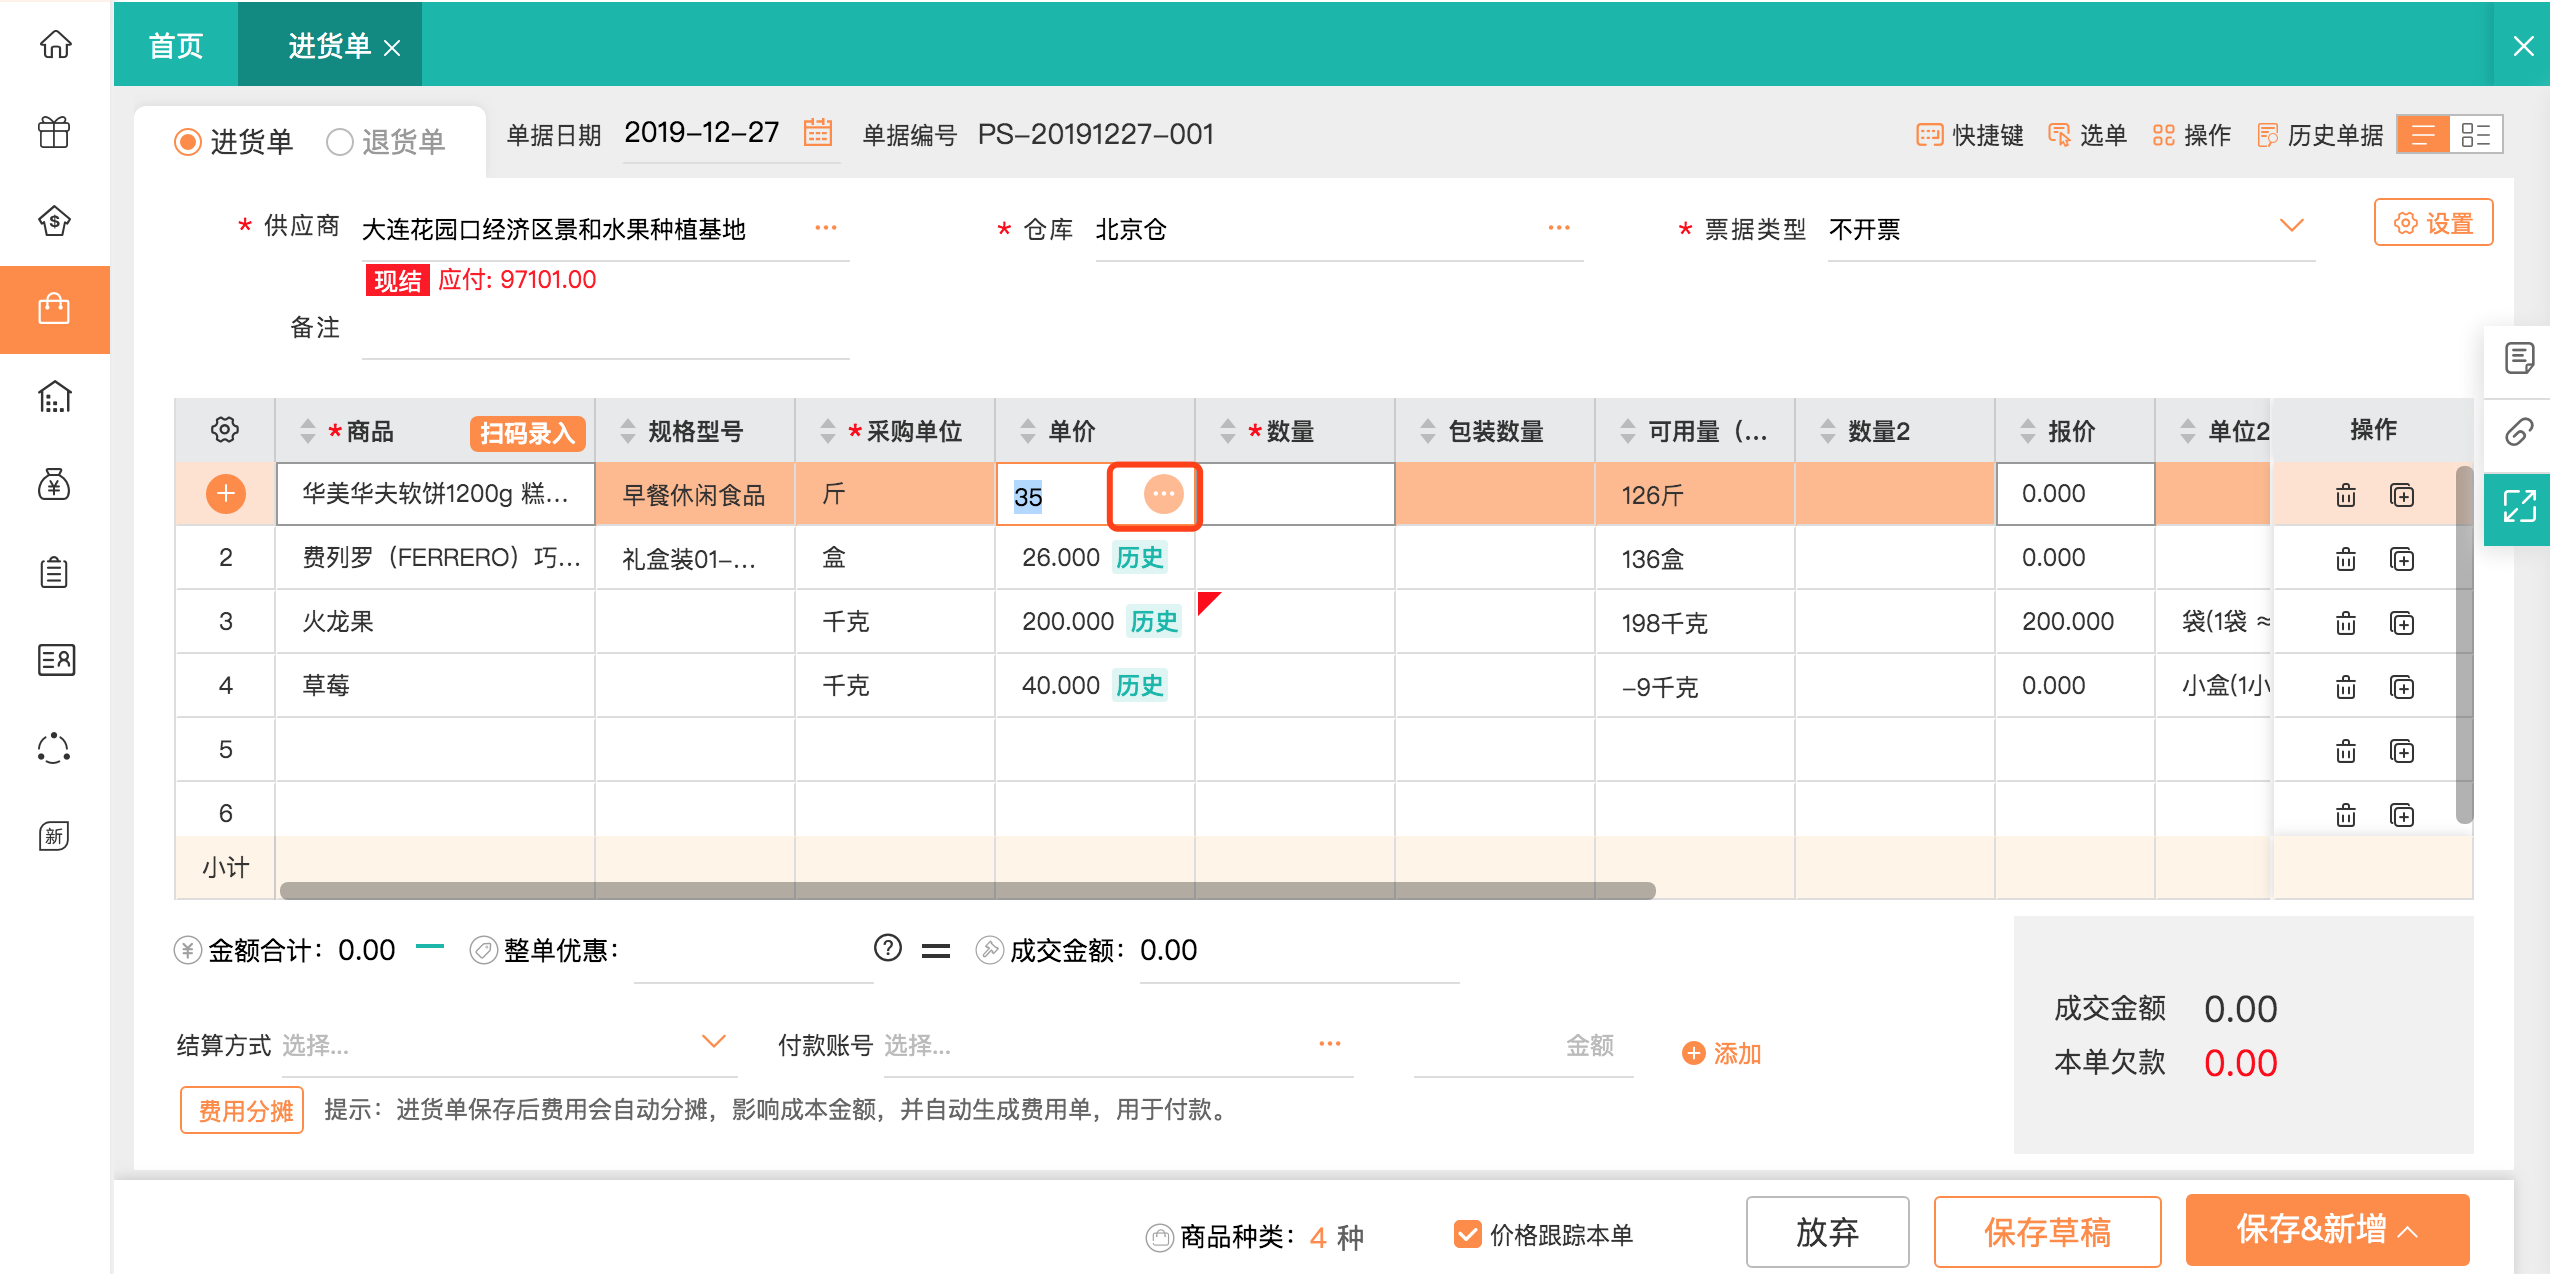2550x1274 pixels.
Task: Click the expand/fullscreen icon on right edge
Action: coord(2519,508)
